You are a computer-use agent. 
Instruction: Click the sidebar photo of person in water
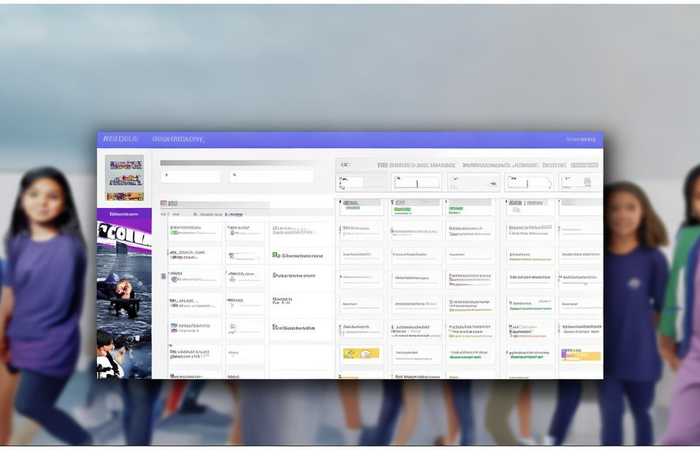124,290
